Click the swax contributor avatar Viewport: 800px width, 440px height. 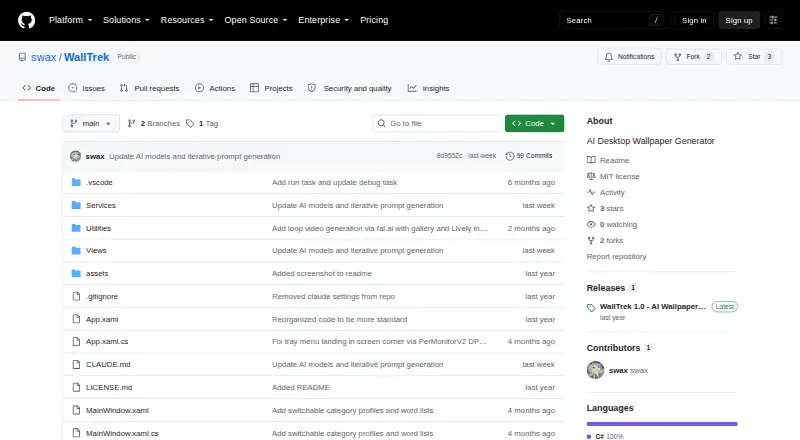click(x=595, y=370)
